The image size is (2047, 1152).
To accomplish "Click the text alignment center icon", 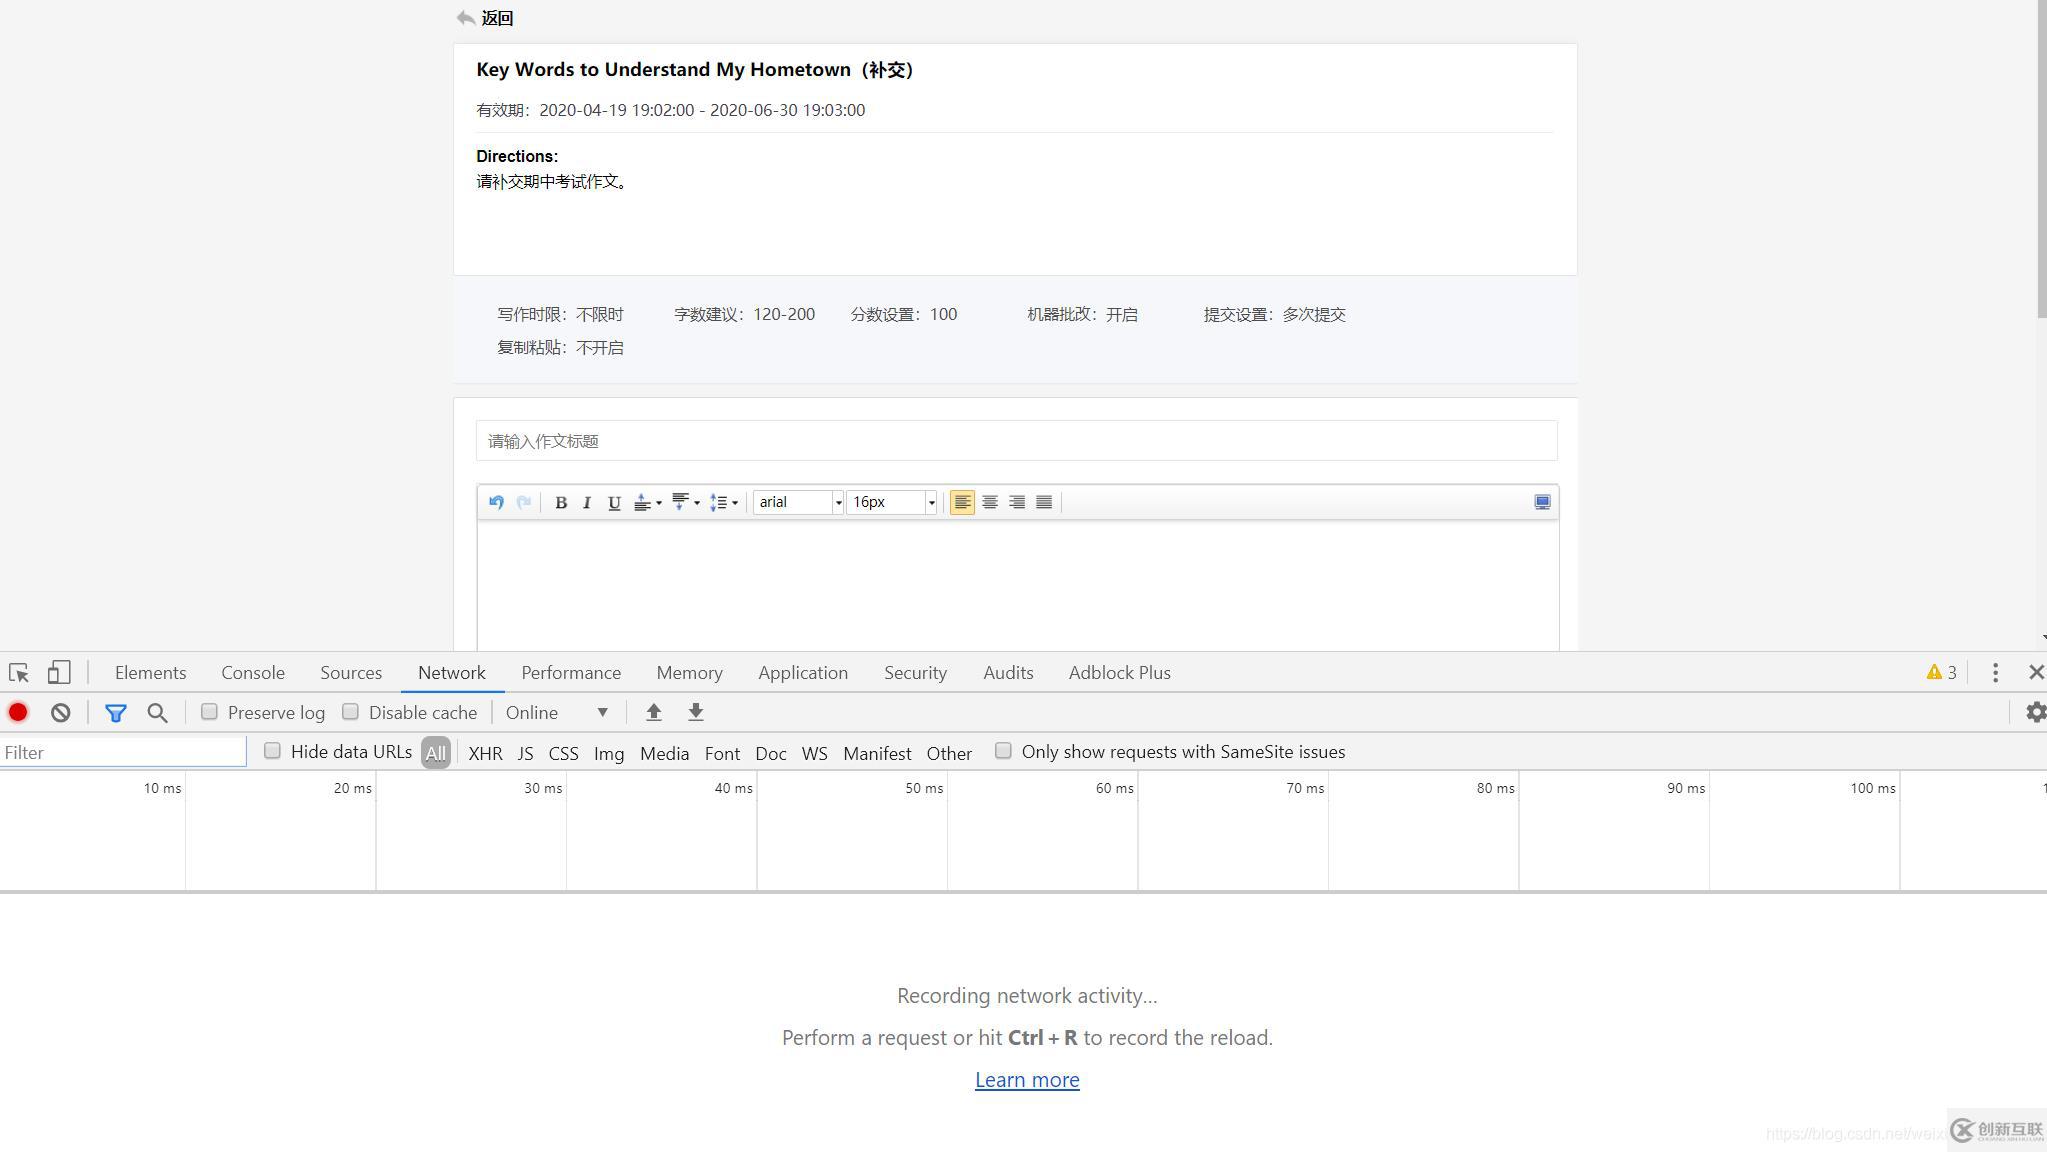I will point(988,502).
